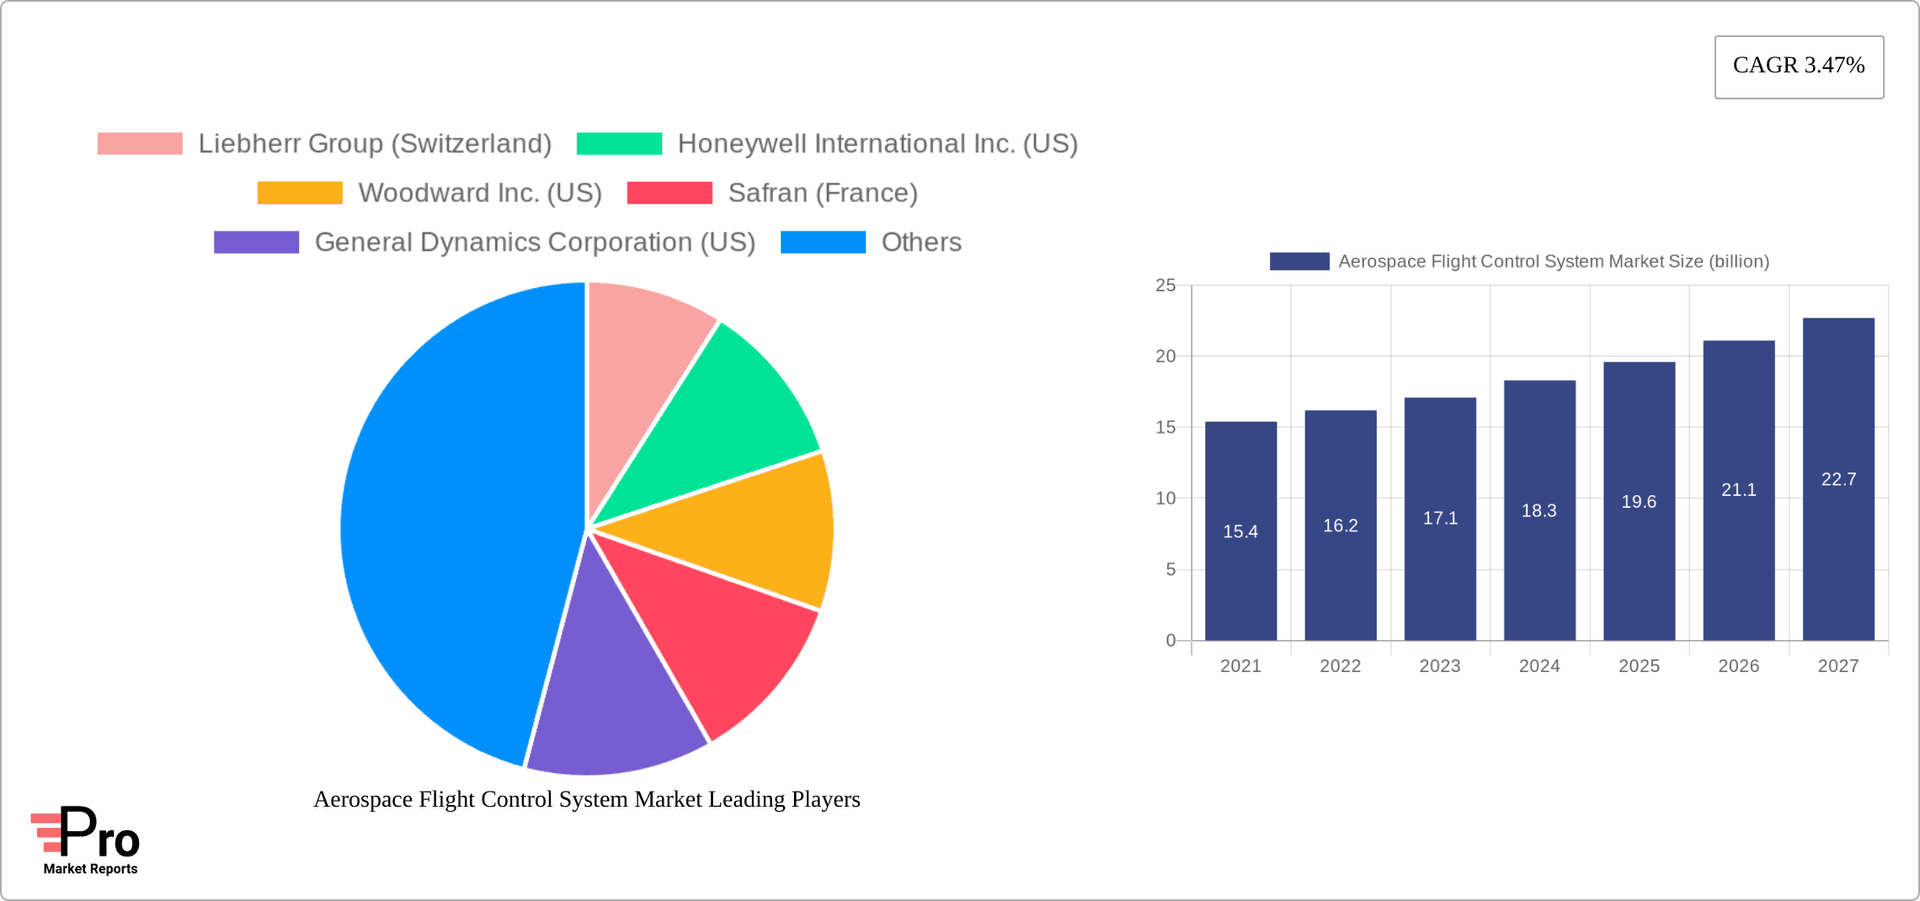Click the orange Woodward Inc. legend swatch
1920x901 pixels.
[299, 192]
